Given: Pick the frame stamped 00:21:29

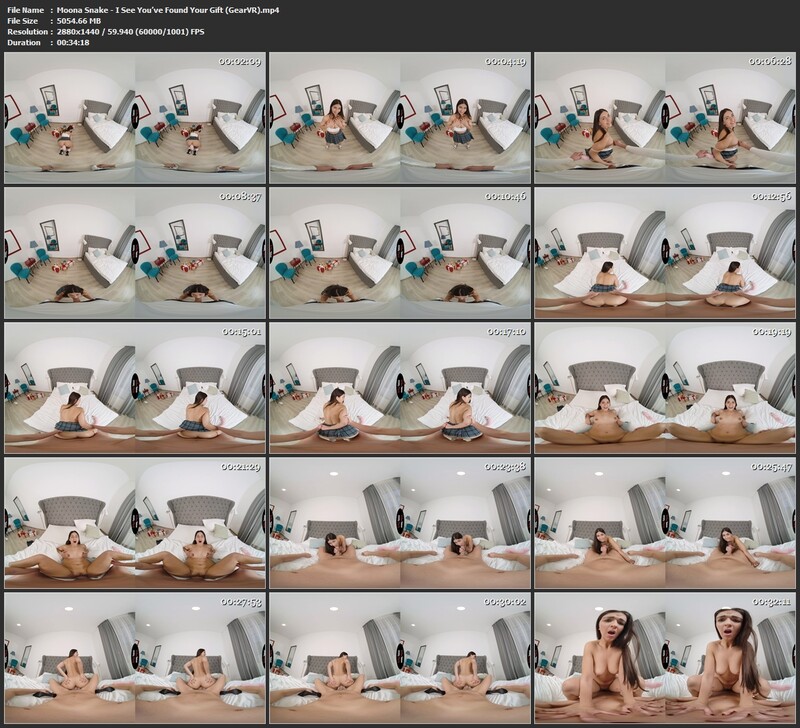Looking at the screenshot, I should click(134, 520).
